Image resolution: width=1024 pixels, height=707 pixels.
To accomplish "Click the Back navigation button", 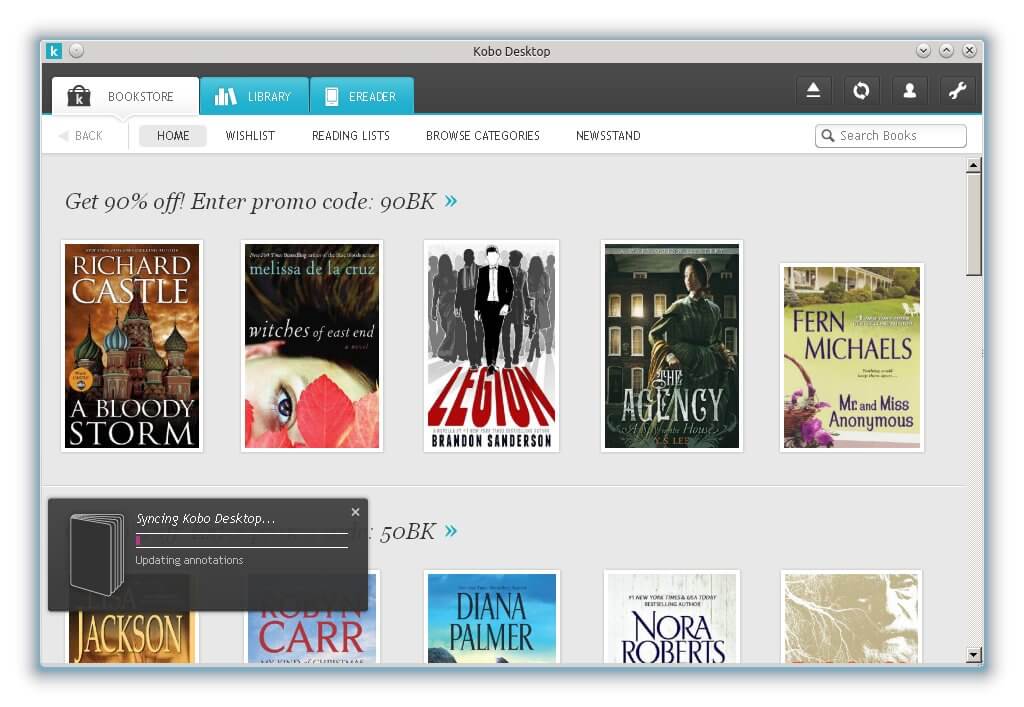I will point(81,136).
